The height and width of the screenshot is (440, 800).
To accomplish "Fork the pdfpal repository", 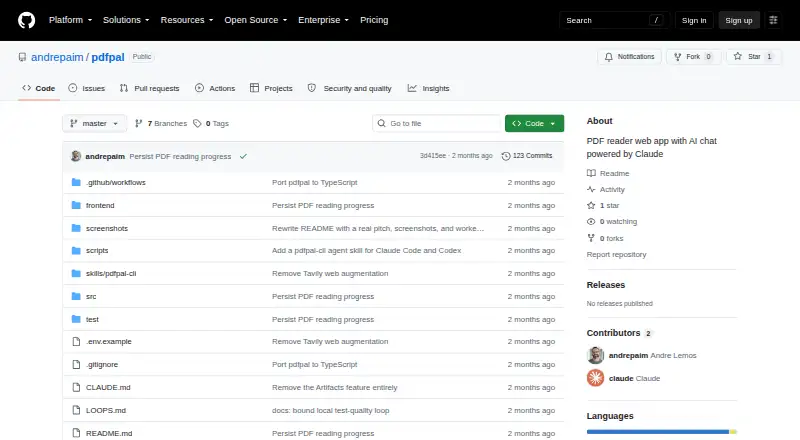I will click(693, 57).
